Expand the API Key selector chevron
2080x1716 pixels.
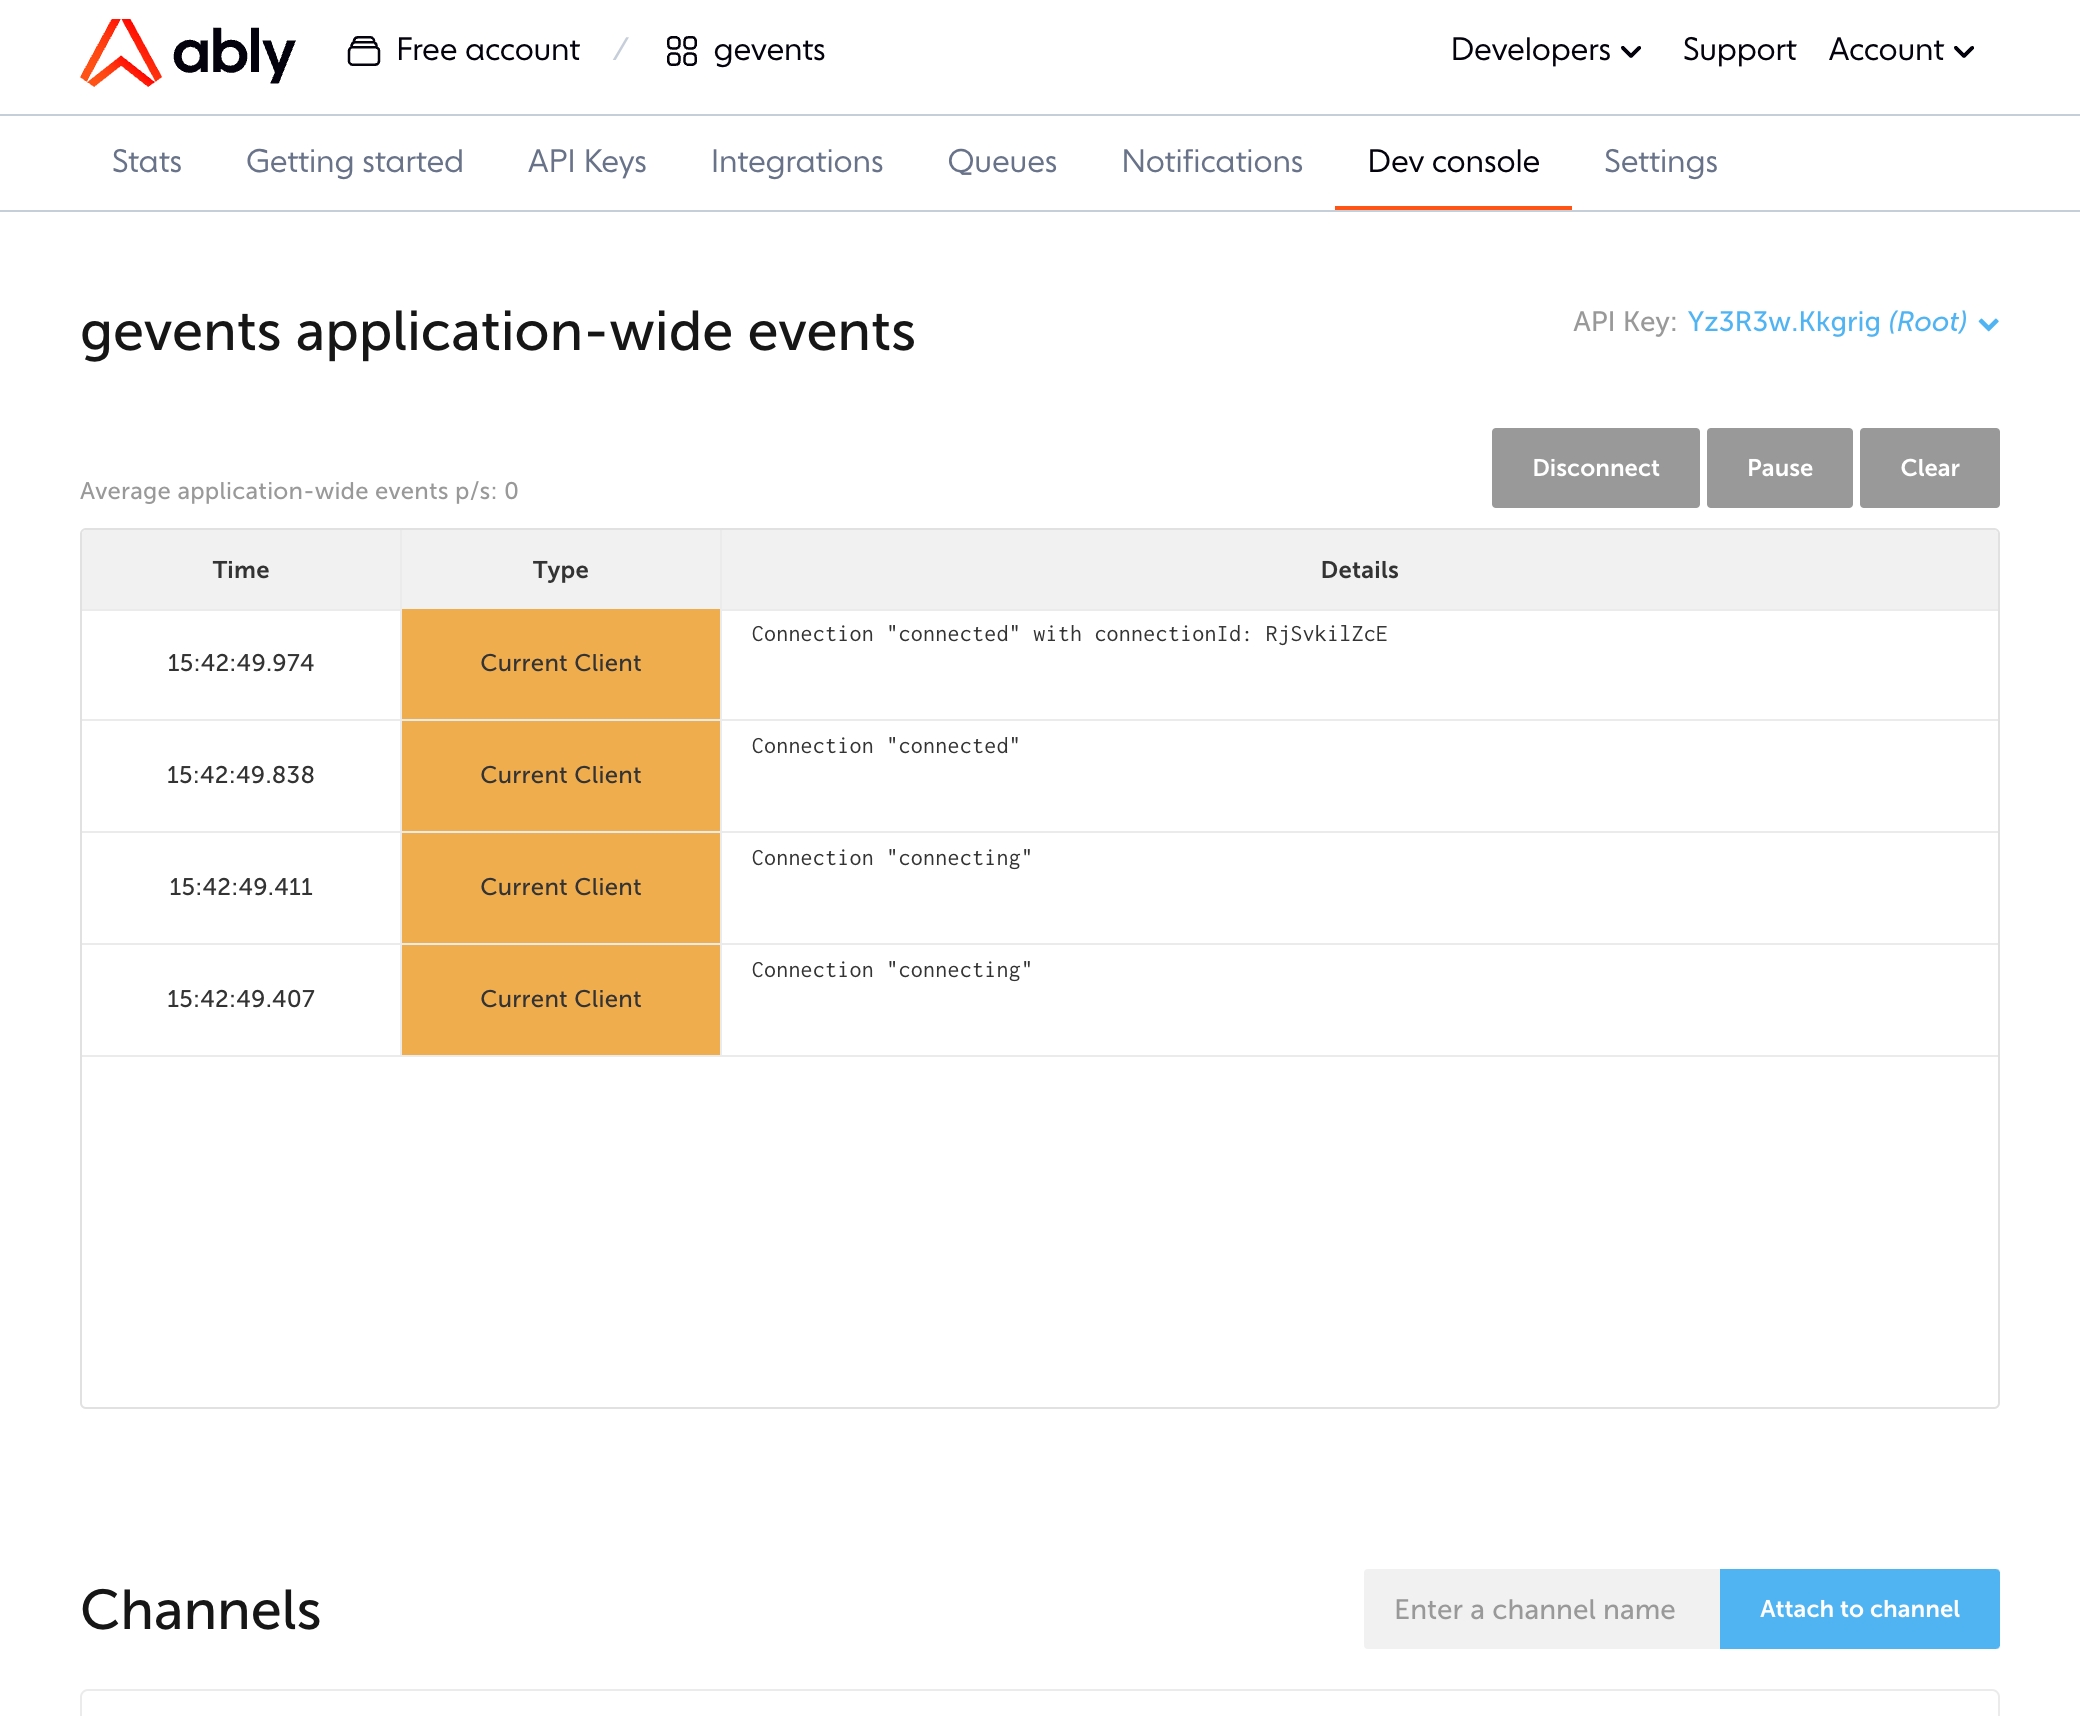1989,324
